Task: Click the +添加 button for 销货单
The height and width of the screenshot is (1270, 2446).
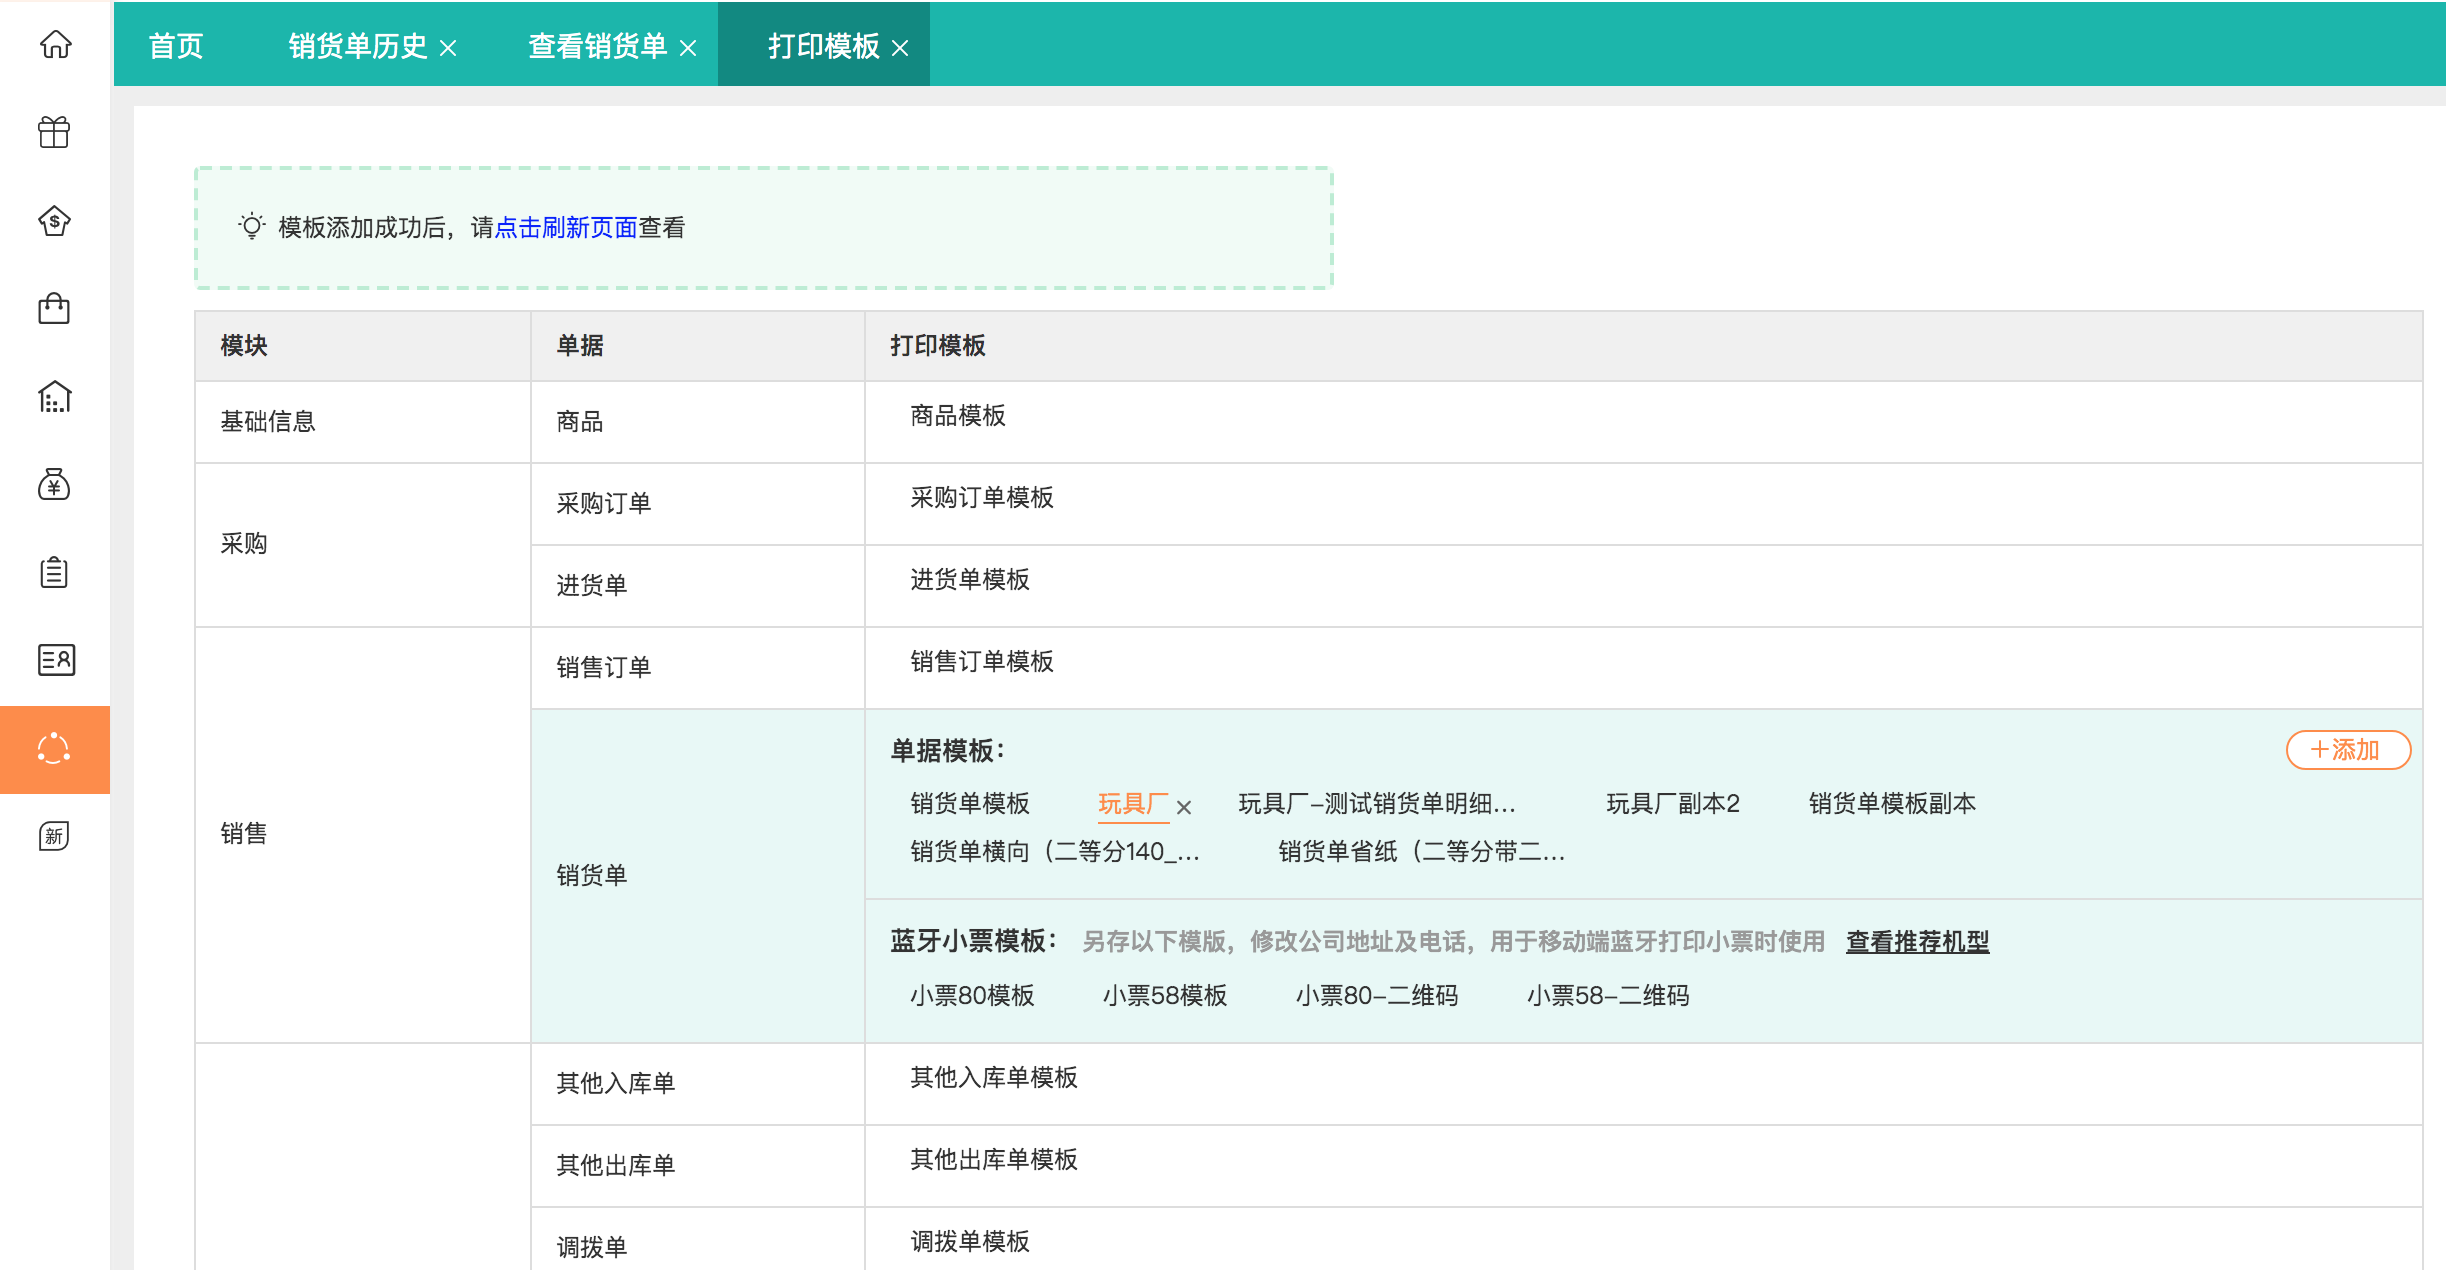Action: 2341,747
